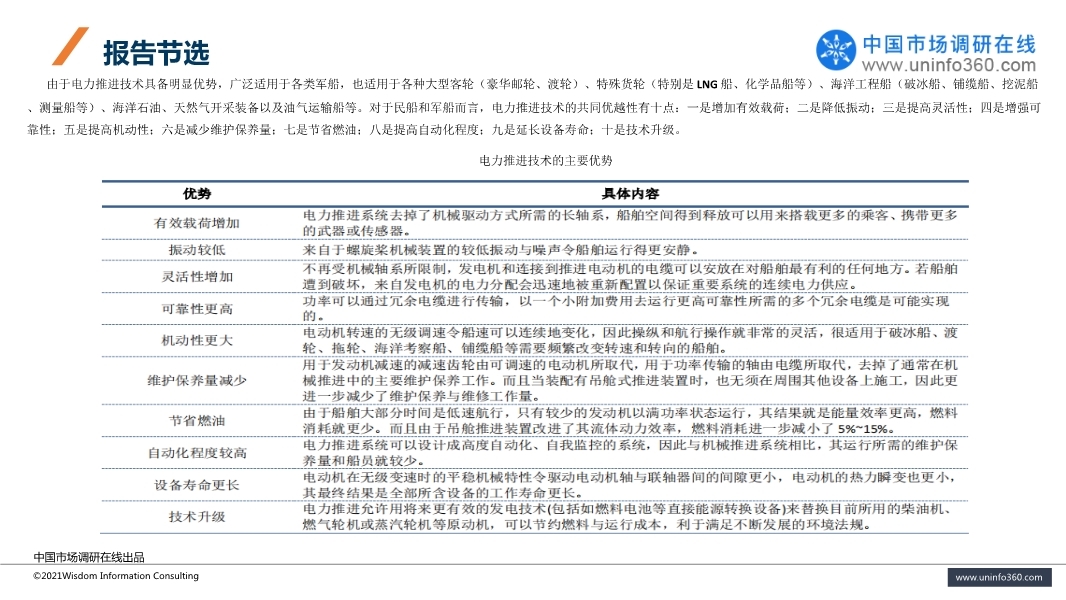Open the www.uninfo360.com link under the logo
The height and width of the screenshot is (600, 1066).
(941, 66)
